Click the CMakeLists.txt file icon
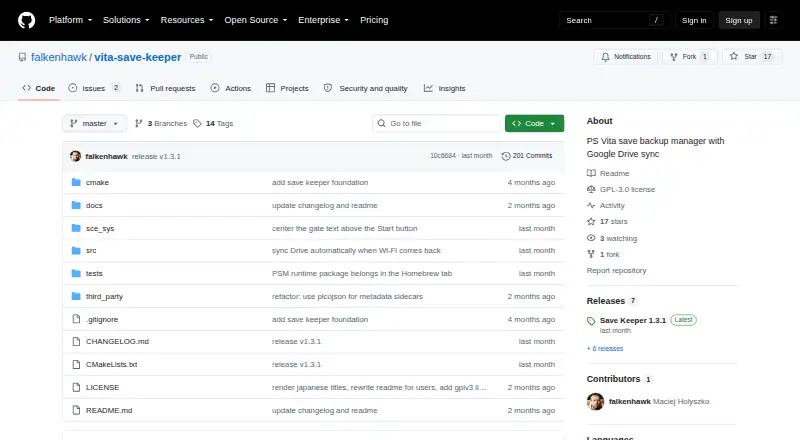Viewport: 800px width, 440px height. [76, 364]
